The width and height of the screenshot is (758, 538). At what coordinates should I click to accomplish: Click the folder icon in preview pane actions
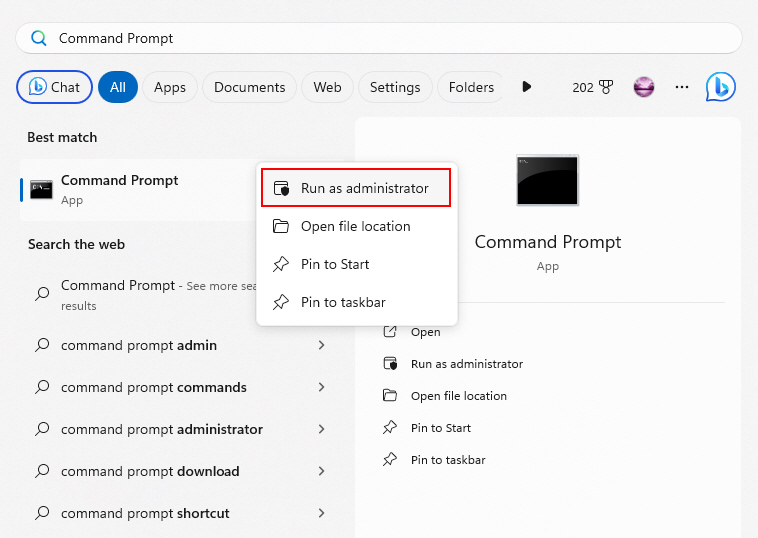390,395
